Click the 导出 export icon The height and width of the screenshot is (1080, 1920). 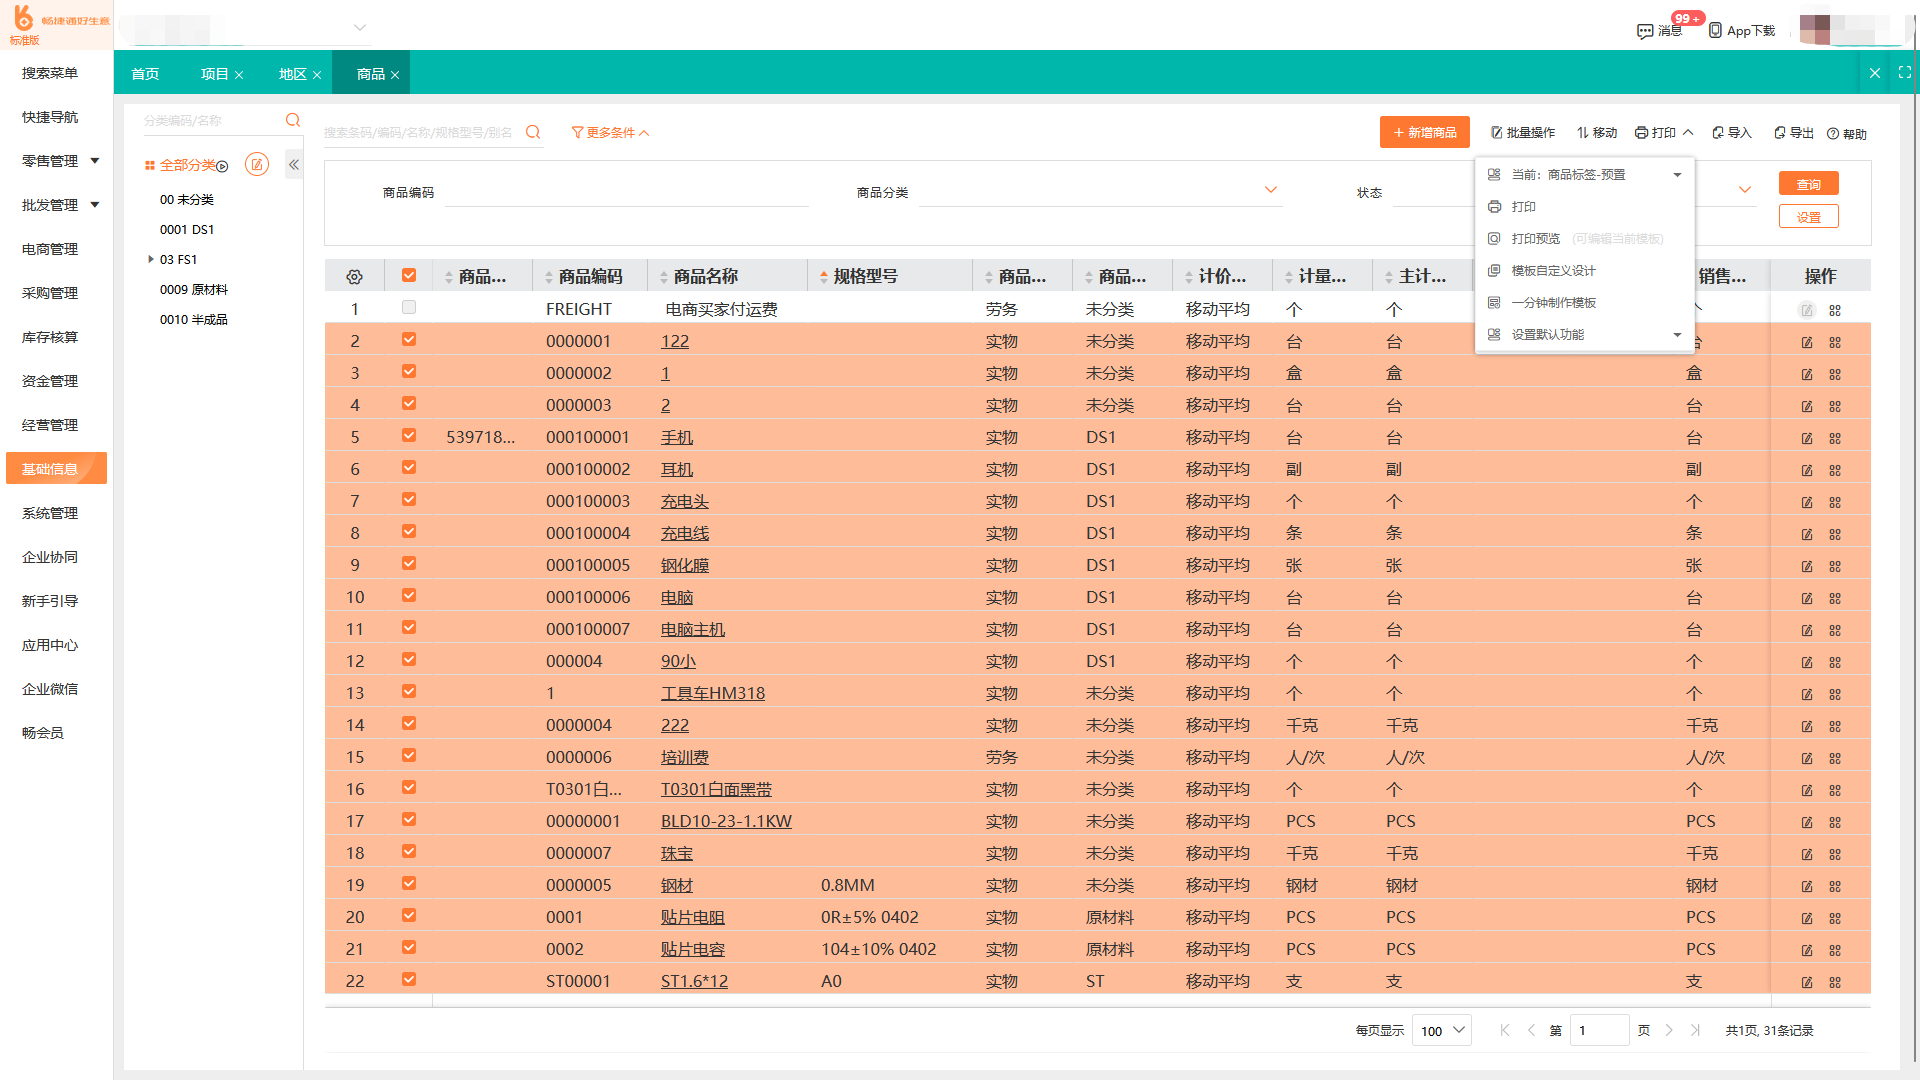click(x=1779, y=132)
